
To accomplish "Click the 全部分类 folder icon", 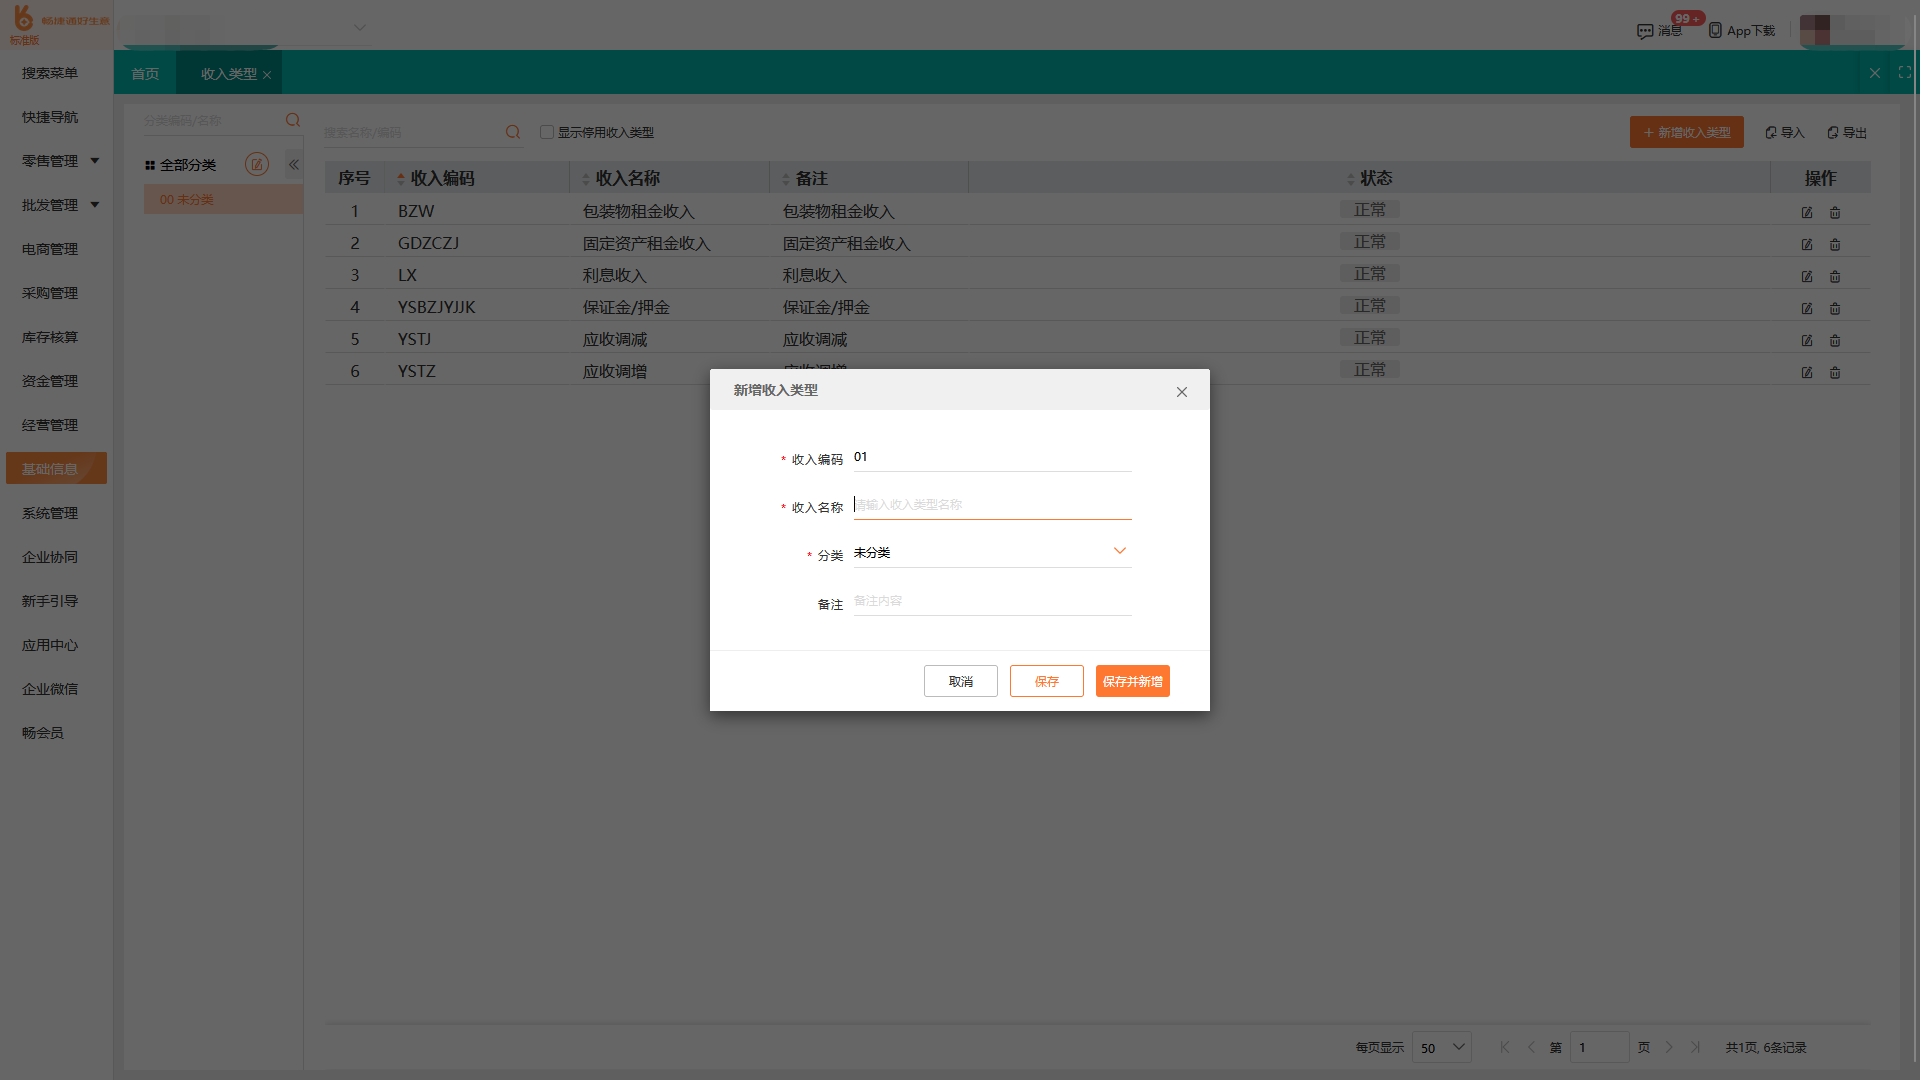I will coord(149,165).
